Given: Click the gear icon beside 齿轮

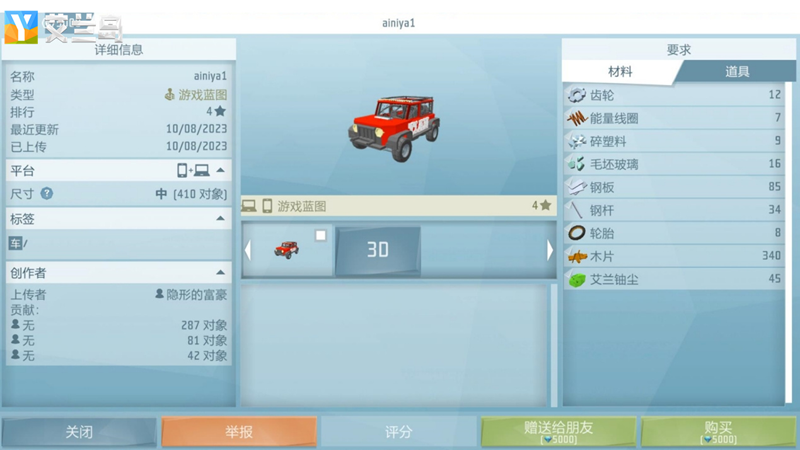Looking at the screenshot, I should (577, 95).
